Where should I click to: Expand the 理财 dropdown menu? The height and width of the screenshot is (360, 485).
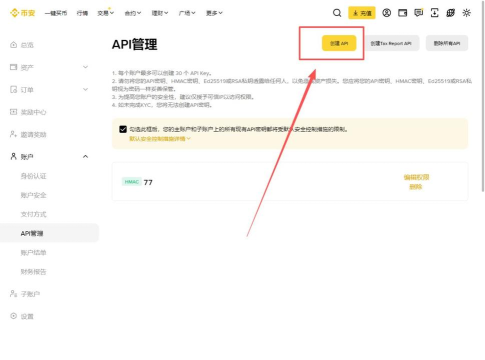[x=160, y=13]
